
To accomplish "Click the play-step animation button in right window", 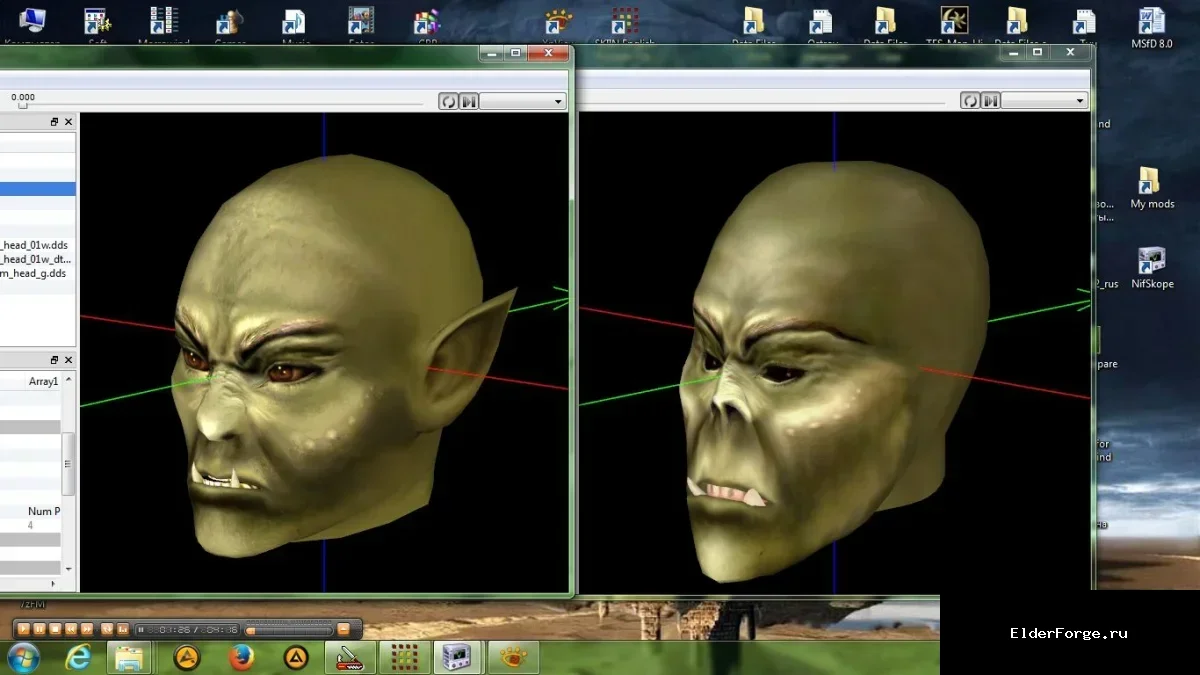I will coord(990,101).
